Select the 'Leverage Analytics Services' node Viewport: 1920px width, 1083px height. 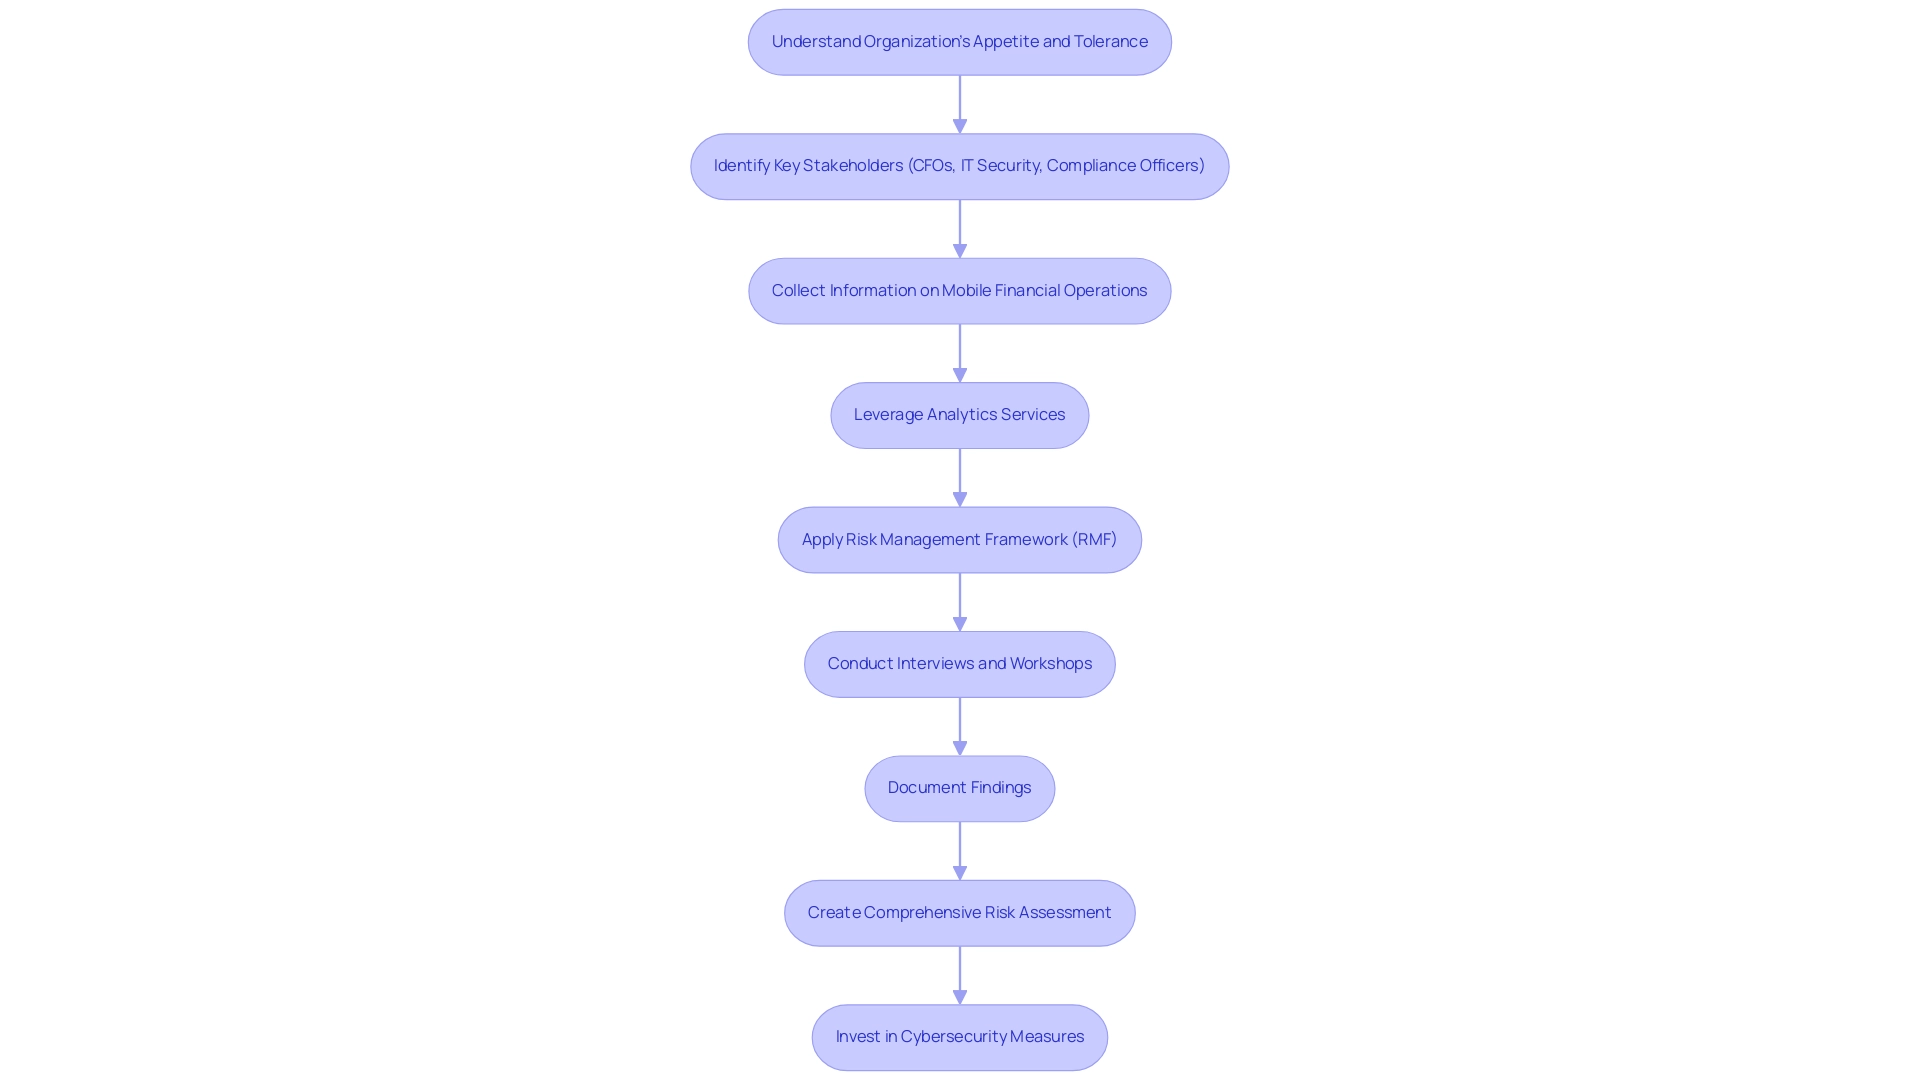[960, 414]
